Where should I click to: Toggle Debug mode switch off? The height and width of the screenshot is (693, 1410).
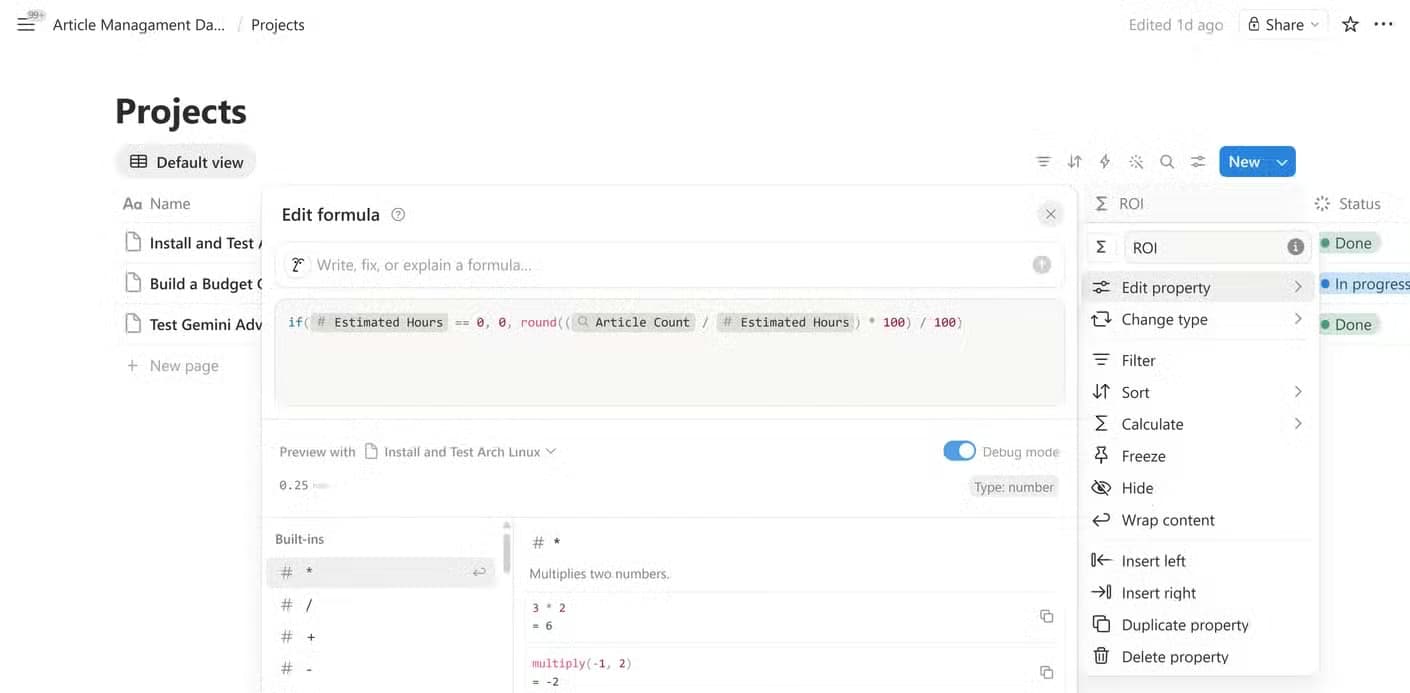pyautogui.click(x=959, y=451)
